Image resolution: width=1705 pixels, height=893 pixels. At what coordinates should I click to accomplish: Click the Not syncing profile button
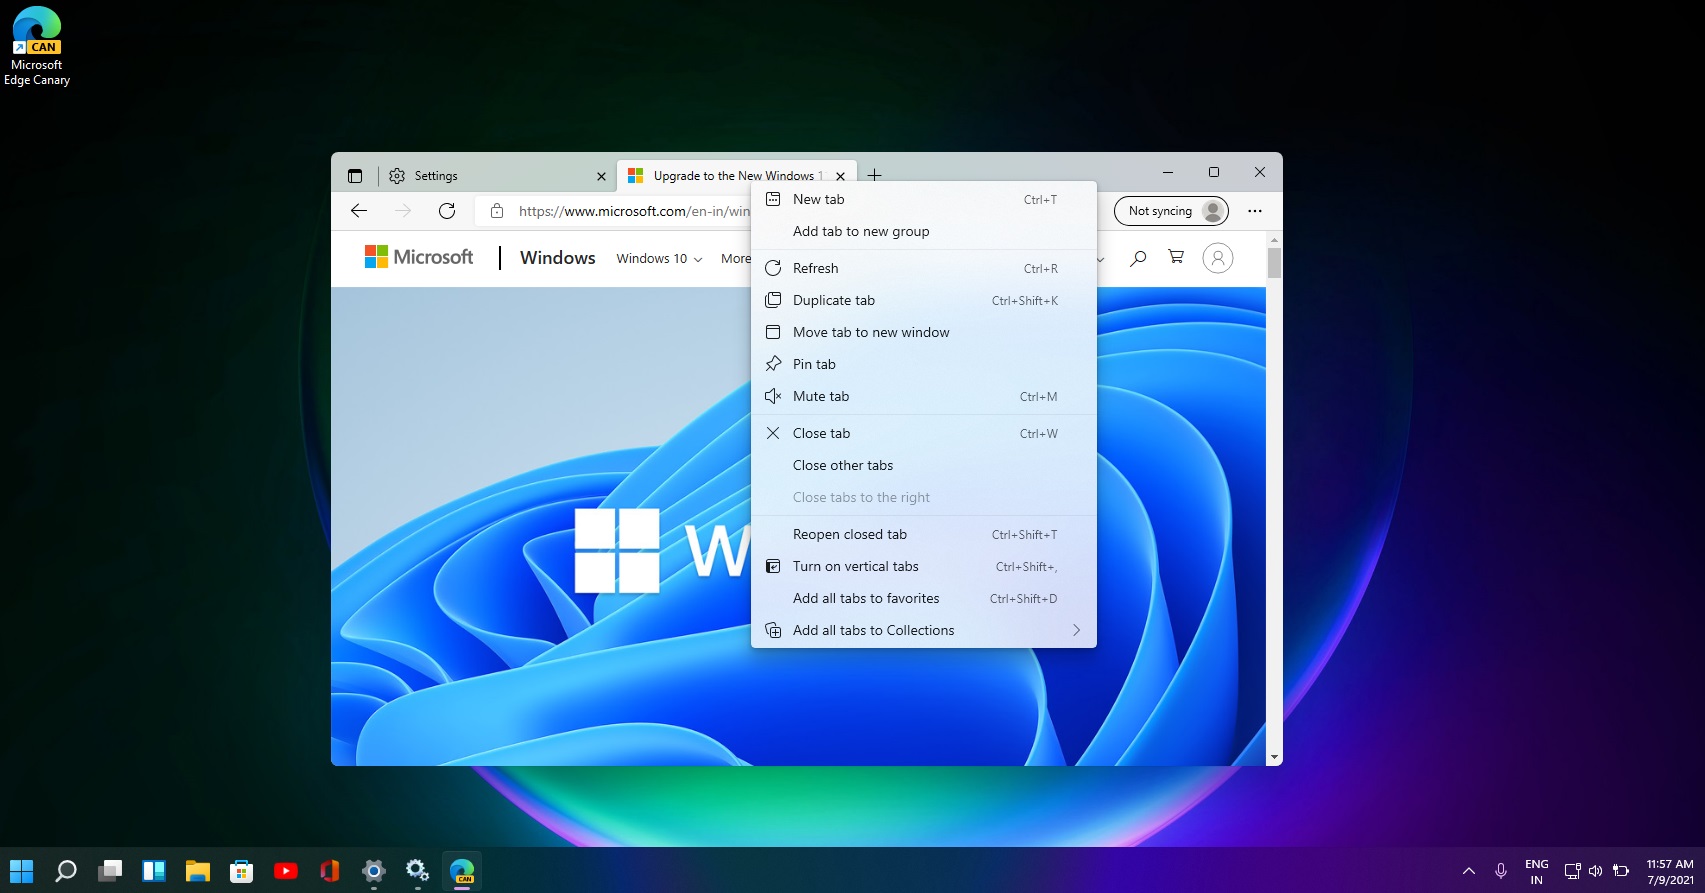[1171, 211]
